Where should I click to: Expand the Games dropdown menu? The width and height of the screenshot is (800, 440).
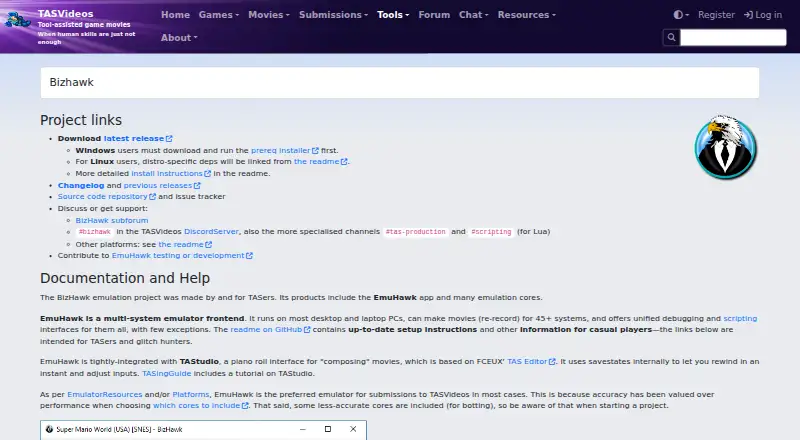click(219, 15)
